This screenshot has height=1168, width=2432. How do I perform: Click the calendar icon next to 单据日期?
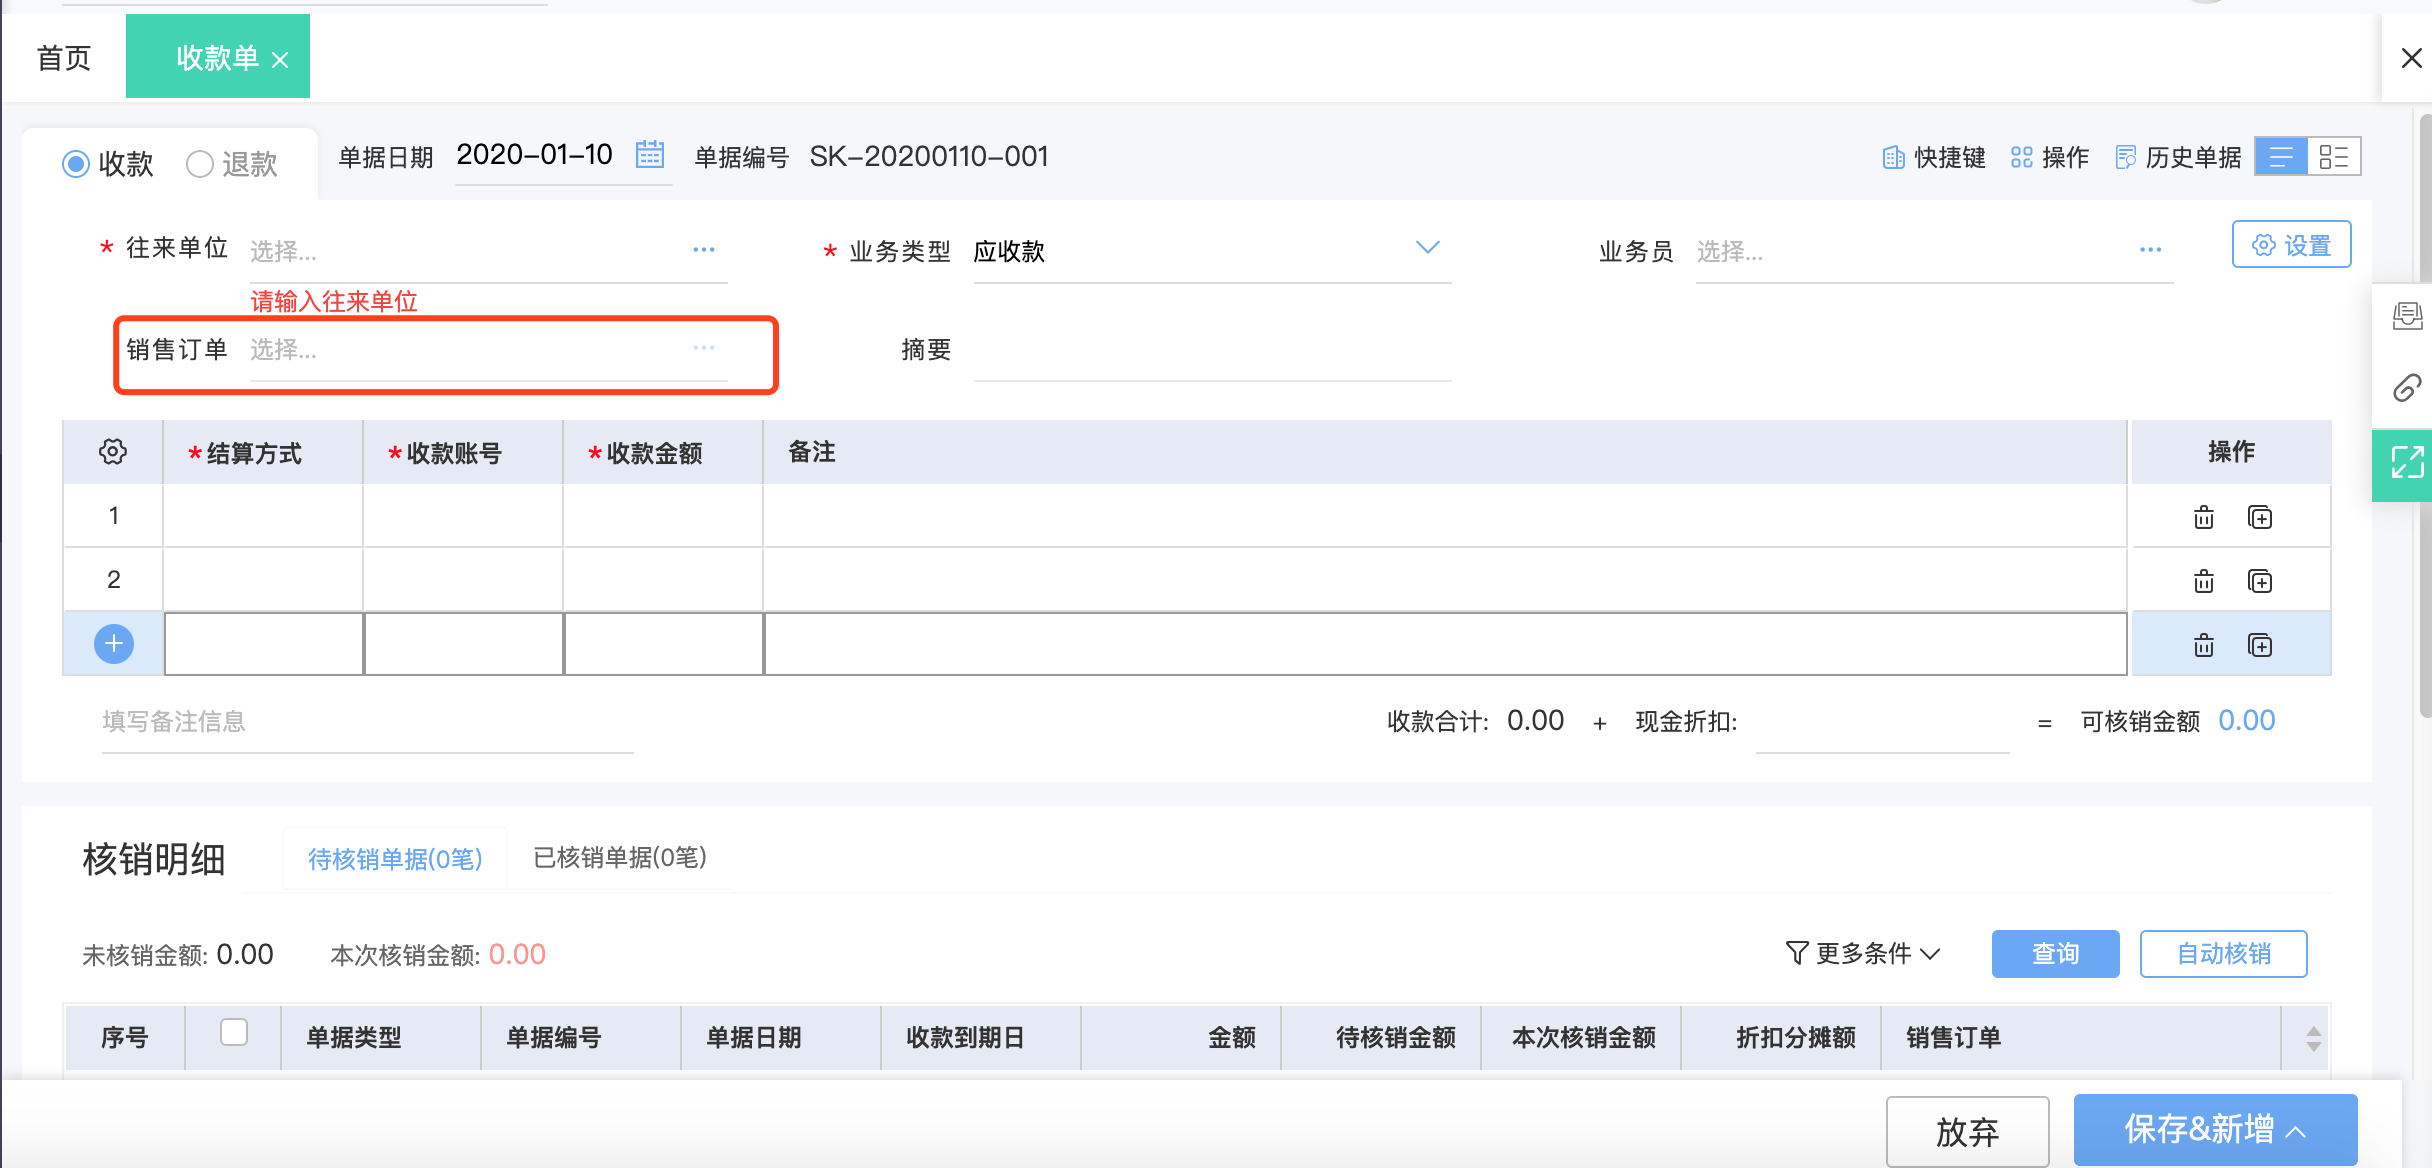tap(651, 154)
